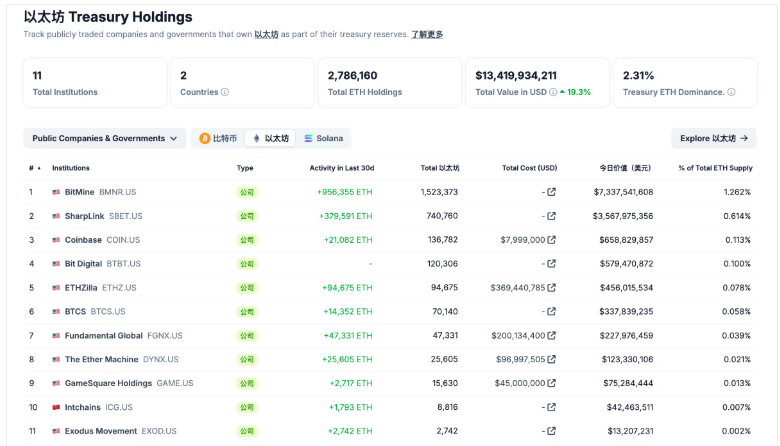Switch to the 比特币 tab
This screenshot has width=780, height=446.
coord(218,138)
